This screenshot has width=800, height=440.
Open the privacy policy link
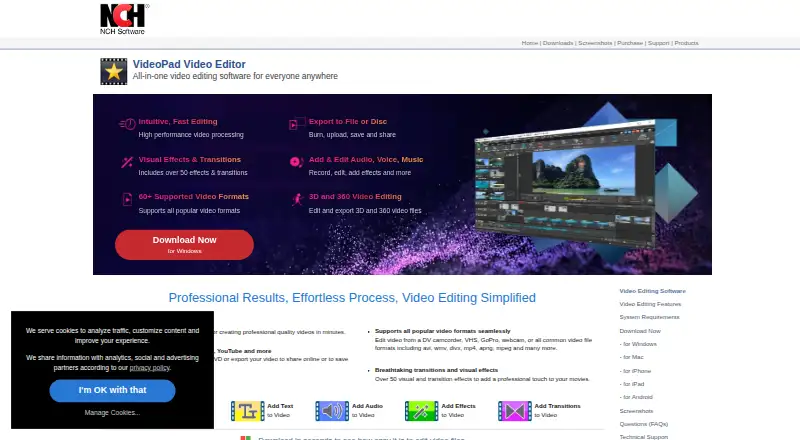point(149,368)
